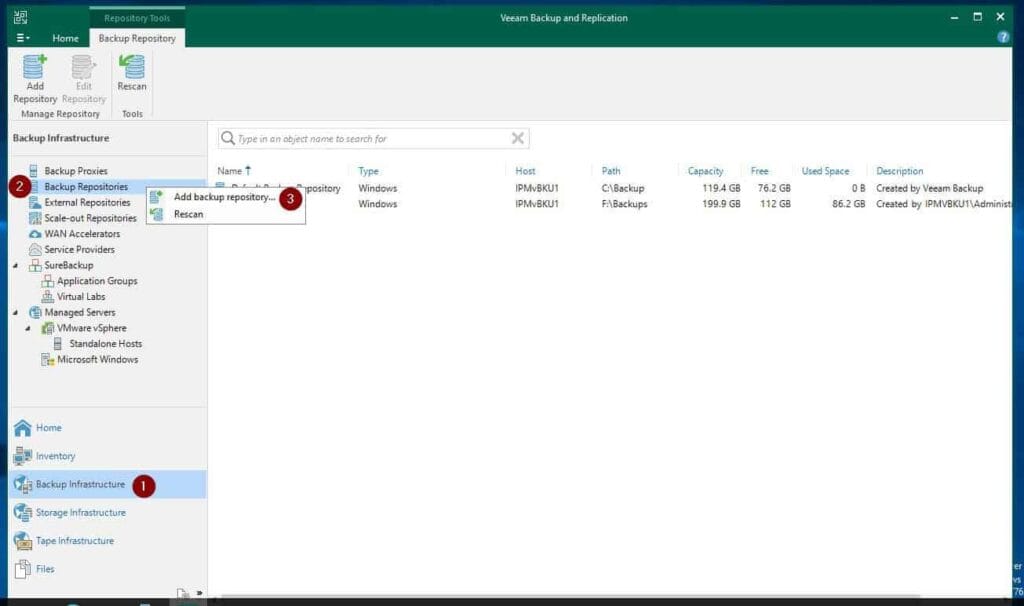1024x606 pixels.
Task: Clear the search box with X
Action: tap(517, 139)
